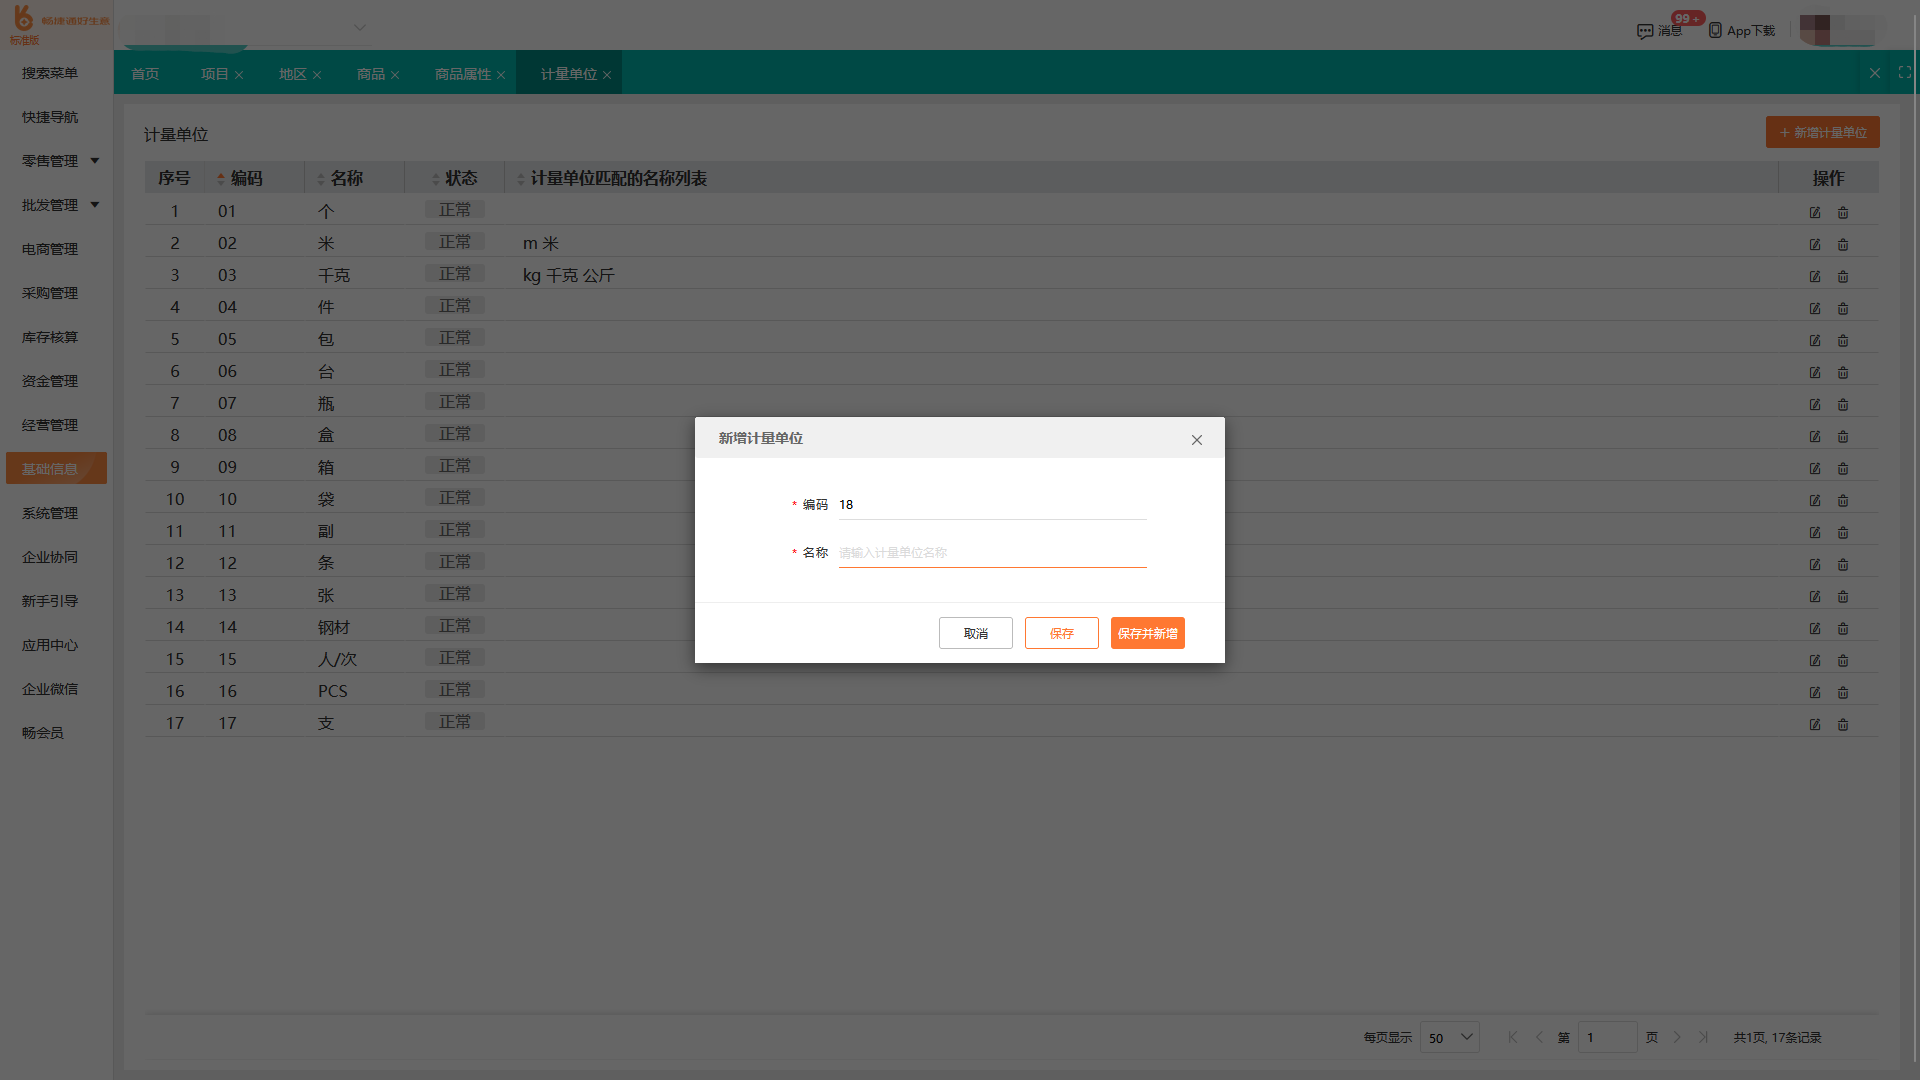The width and height of the screenshot is (1920, 1080).
Task: Click the delete icon for row 2
Action: tap(1844, 244)
